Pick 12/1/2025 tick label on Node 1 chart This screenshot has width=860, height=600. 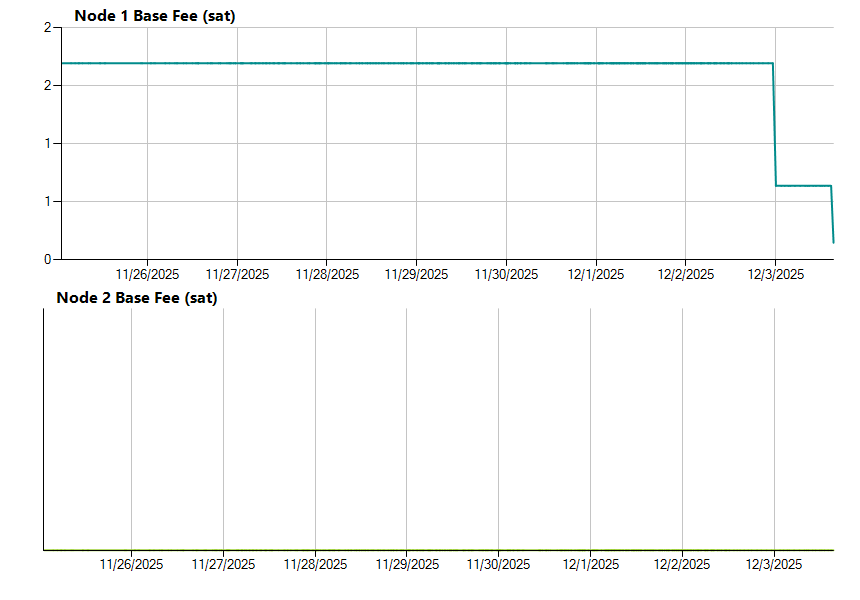coord(596,274)
